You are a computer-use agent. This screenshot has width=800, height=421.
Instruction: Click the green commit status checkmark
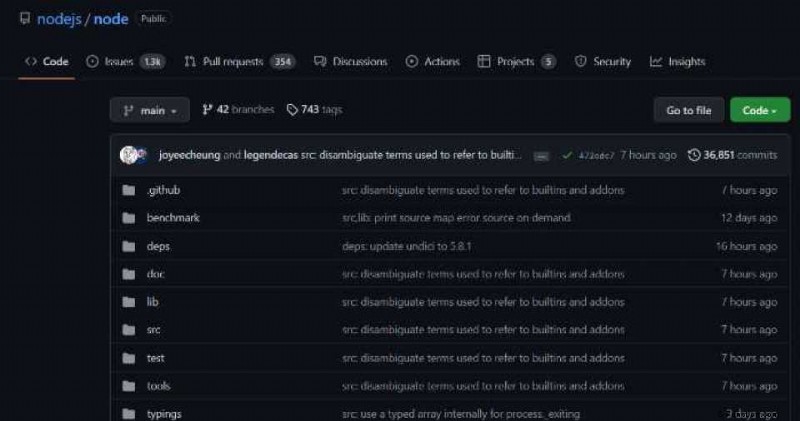567,155
